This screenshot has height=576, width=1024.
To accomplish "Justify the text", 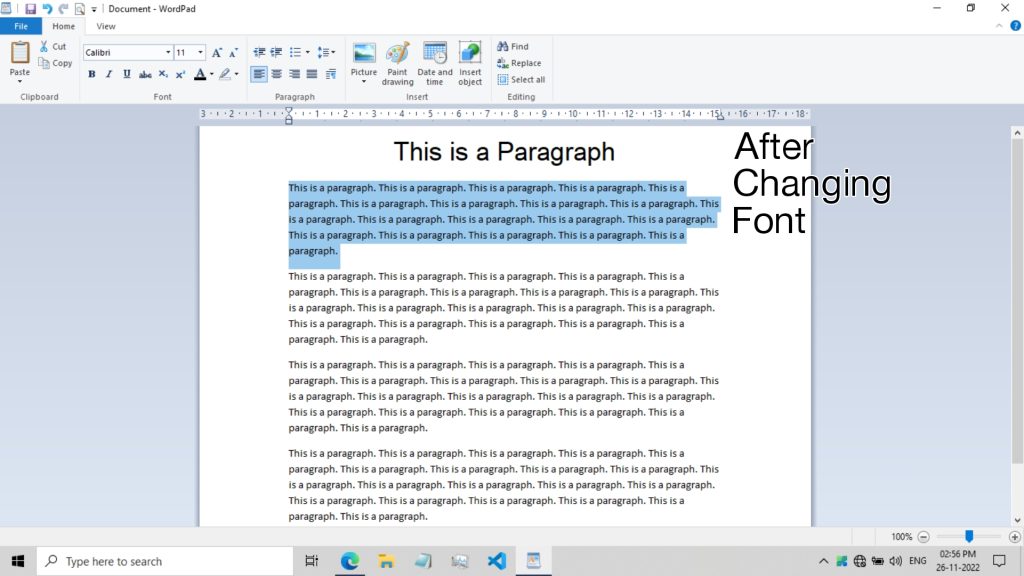I will tap(312, 74).
